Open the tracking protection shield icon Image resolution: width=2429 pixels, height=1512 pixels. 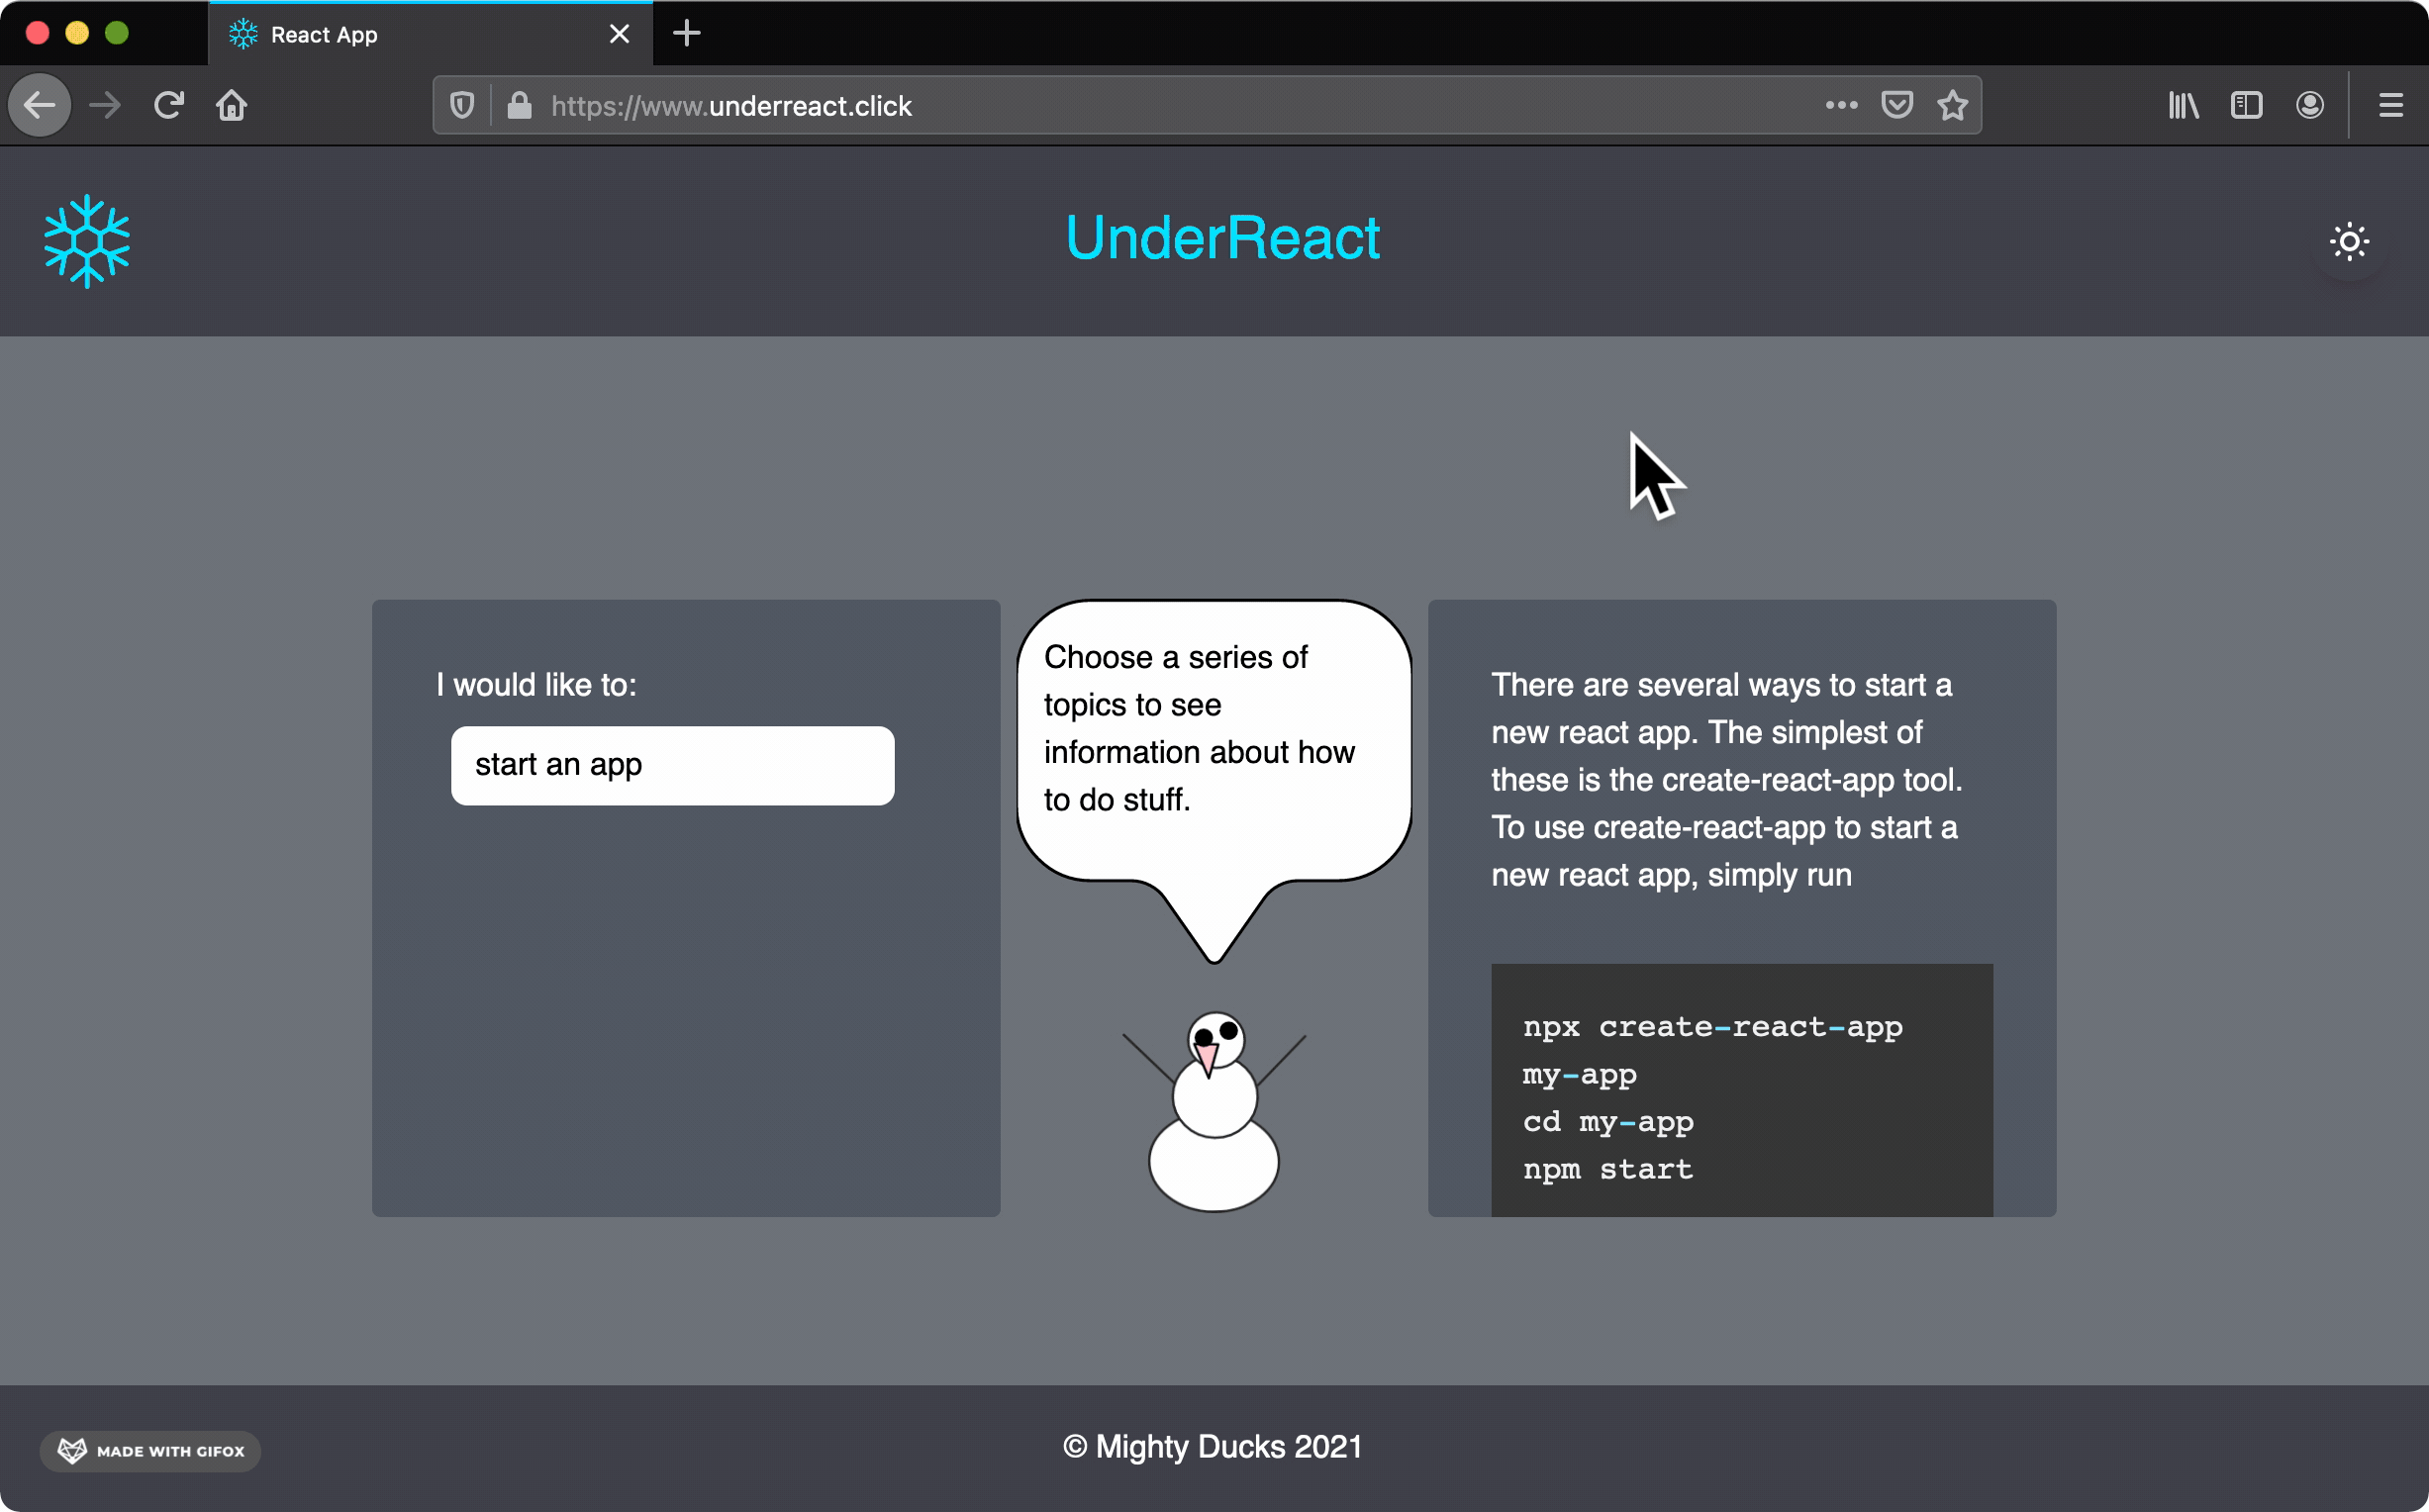click(x=462, y=105)
